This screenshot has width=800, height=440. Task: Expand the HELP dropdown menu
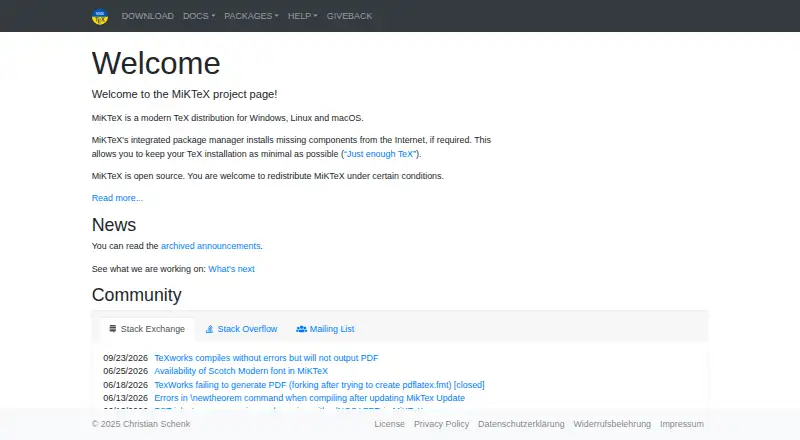303,16
